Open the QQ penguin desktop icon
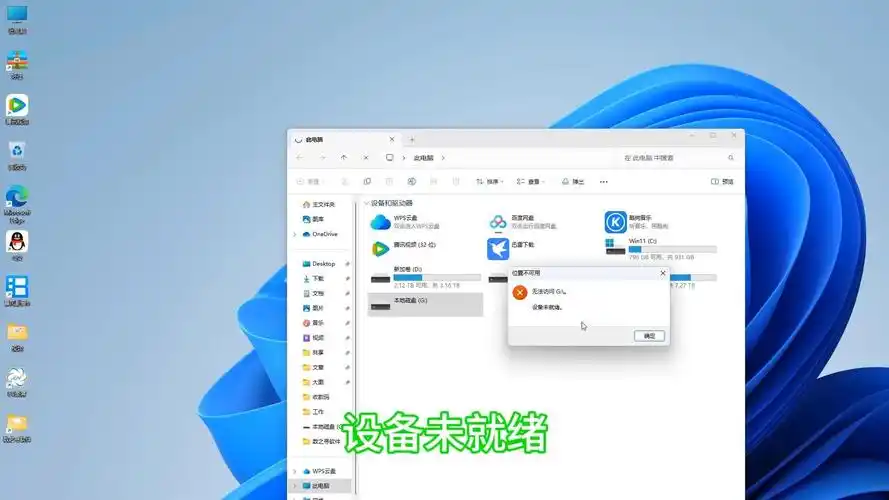 (17, 242)
